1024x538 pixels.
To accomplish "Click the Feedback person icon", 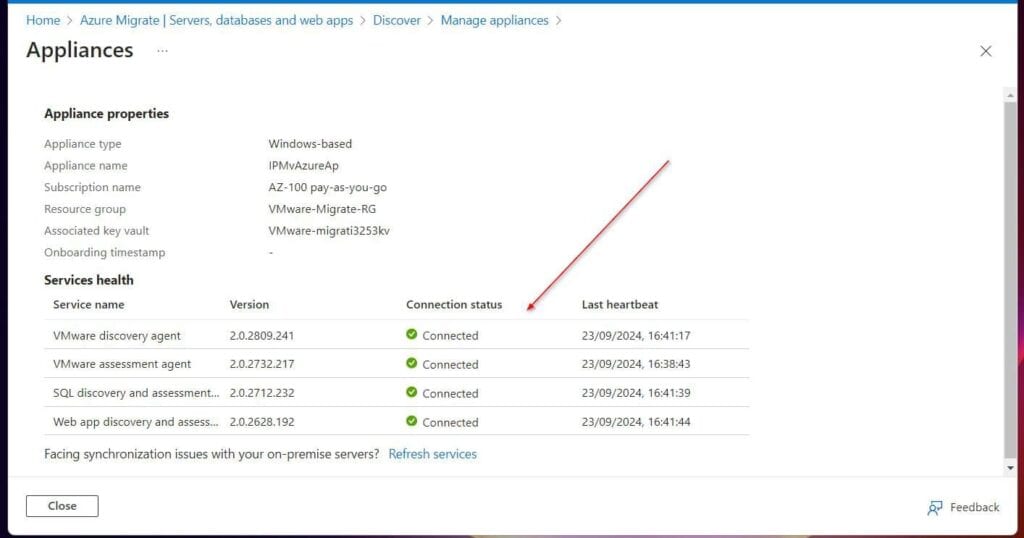I will coord(935,508).
